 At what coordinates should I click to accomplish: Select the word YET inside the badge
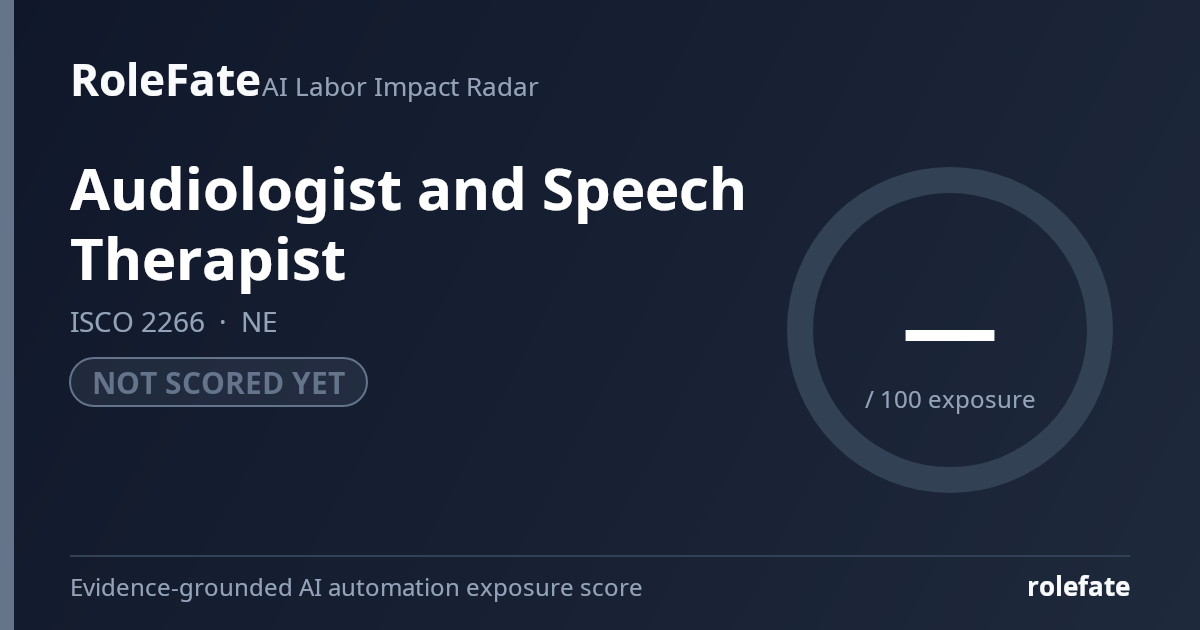click(318, 383)
